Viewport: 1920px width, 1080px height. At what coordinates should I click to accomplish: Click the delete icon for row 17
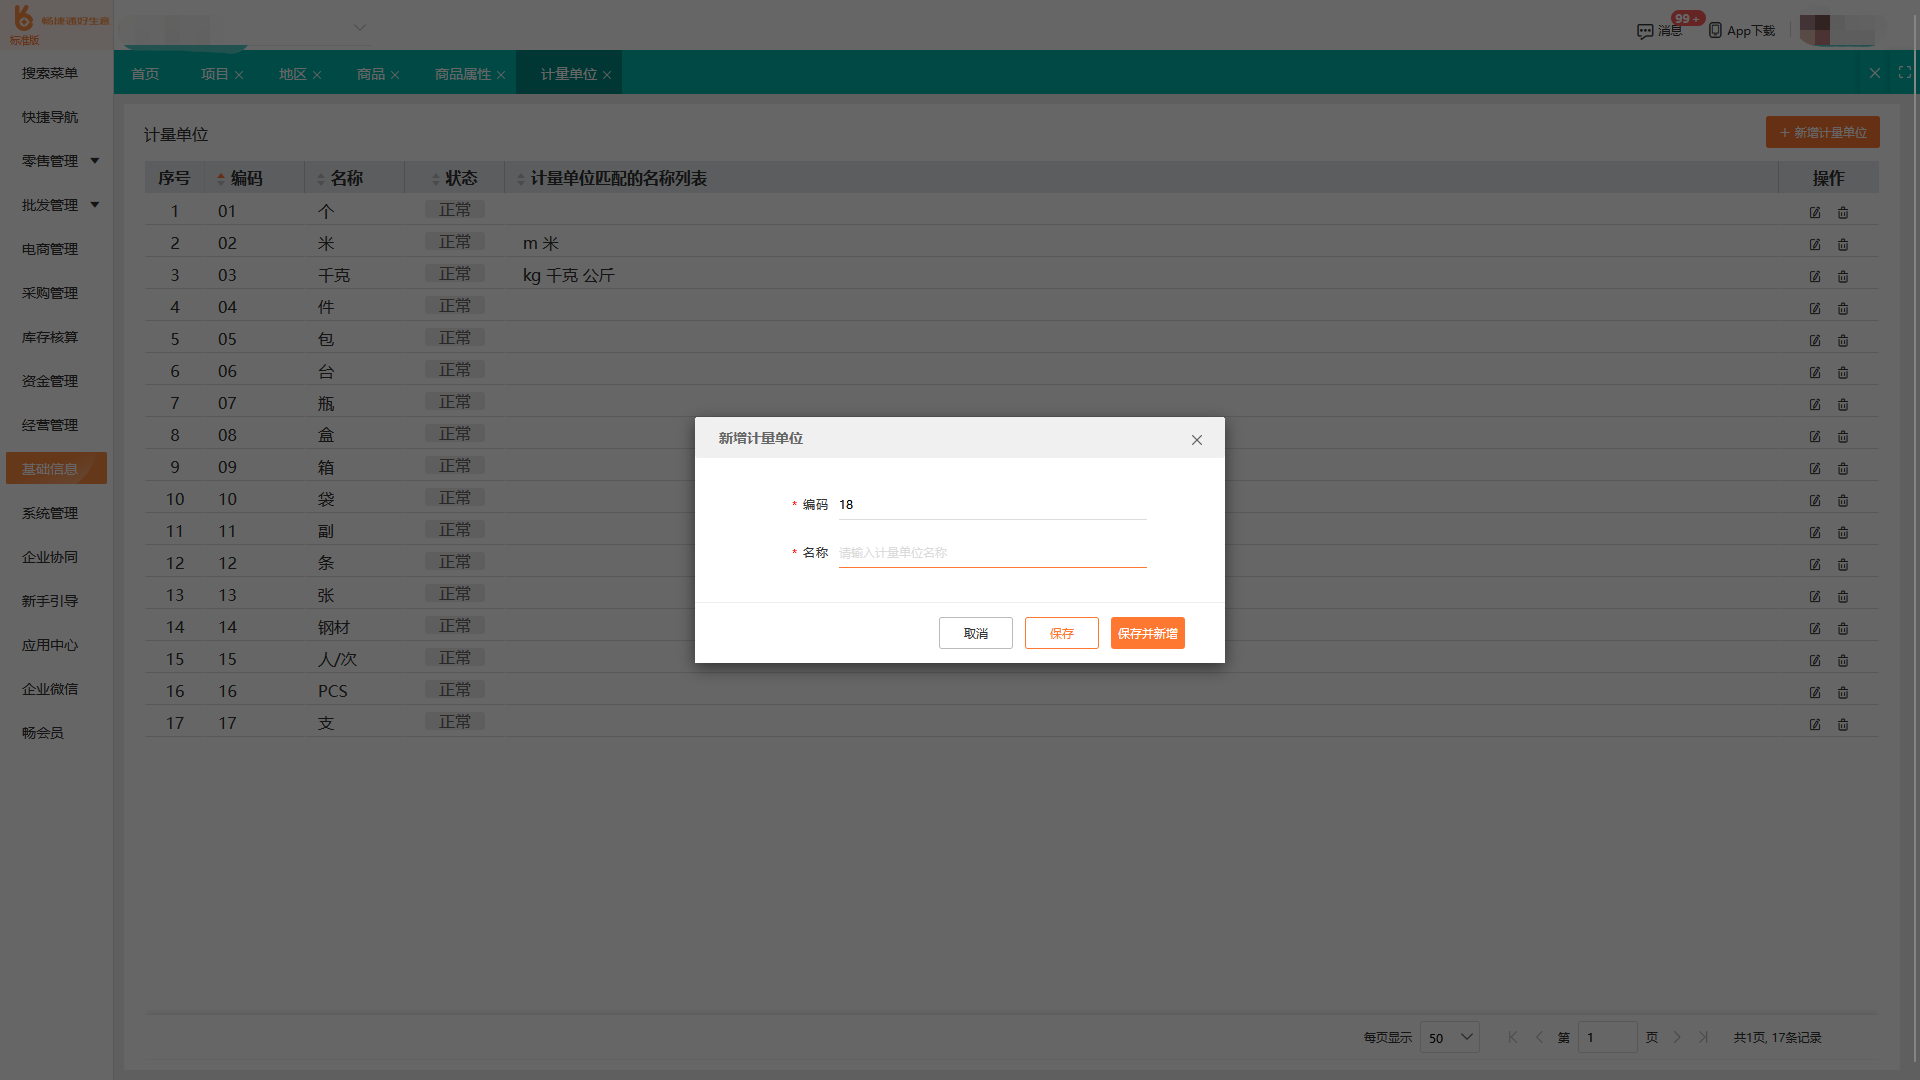1844,724
